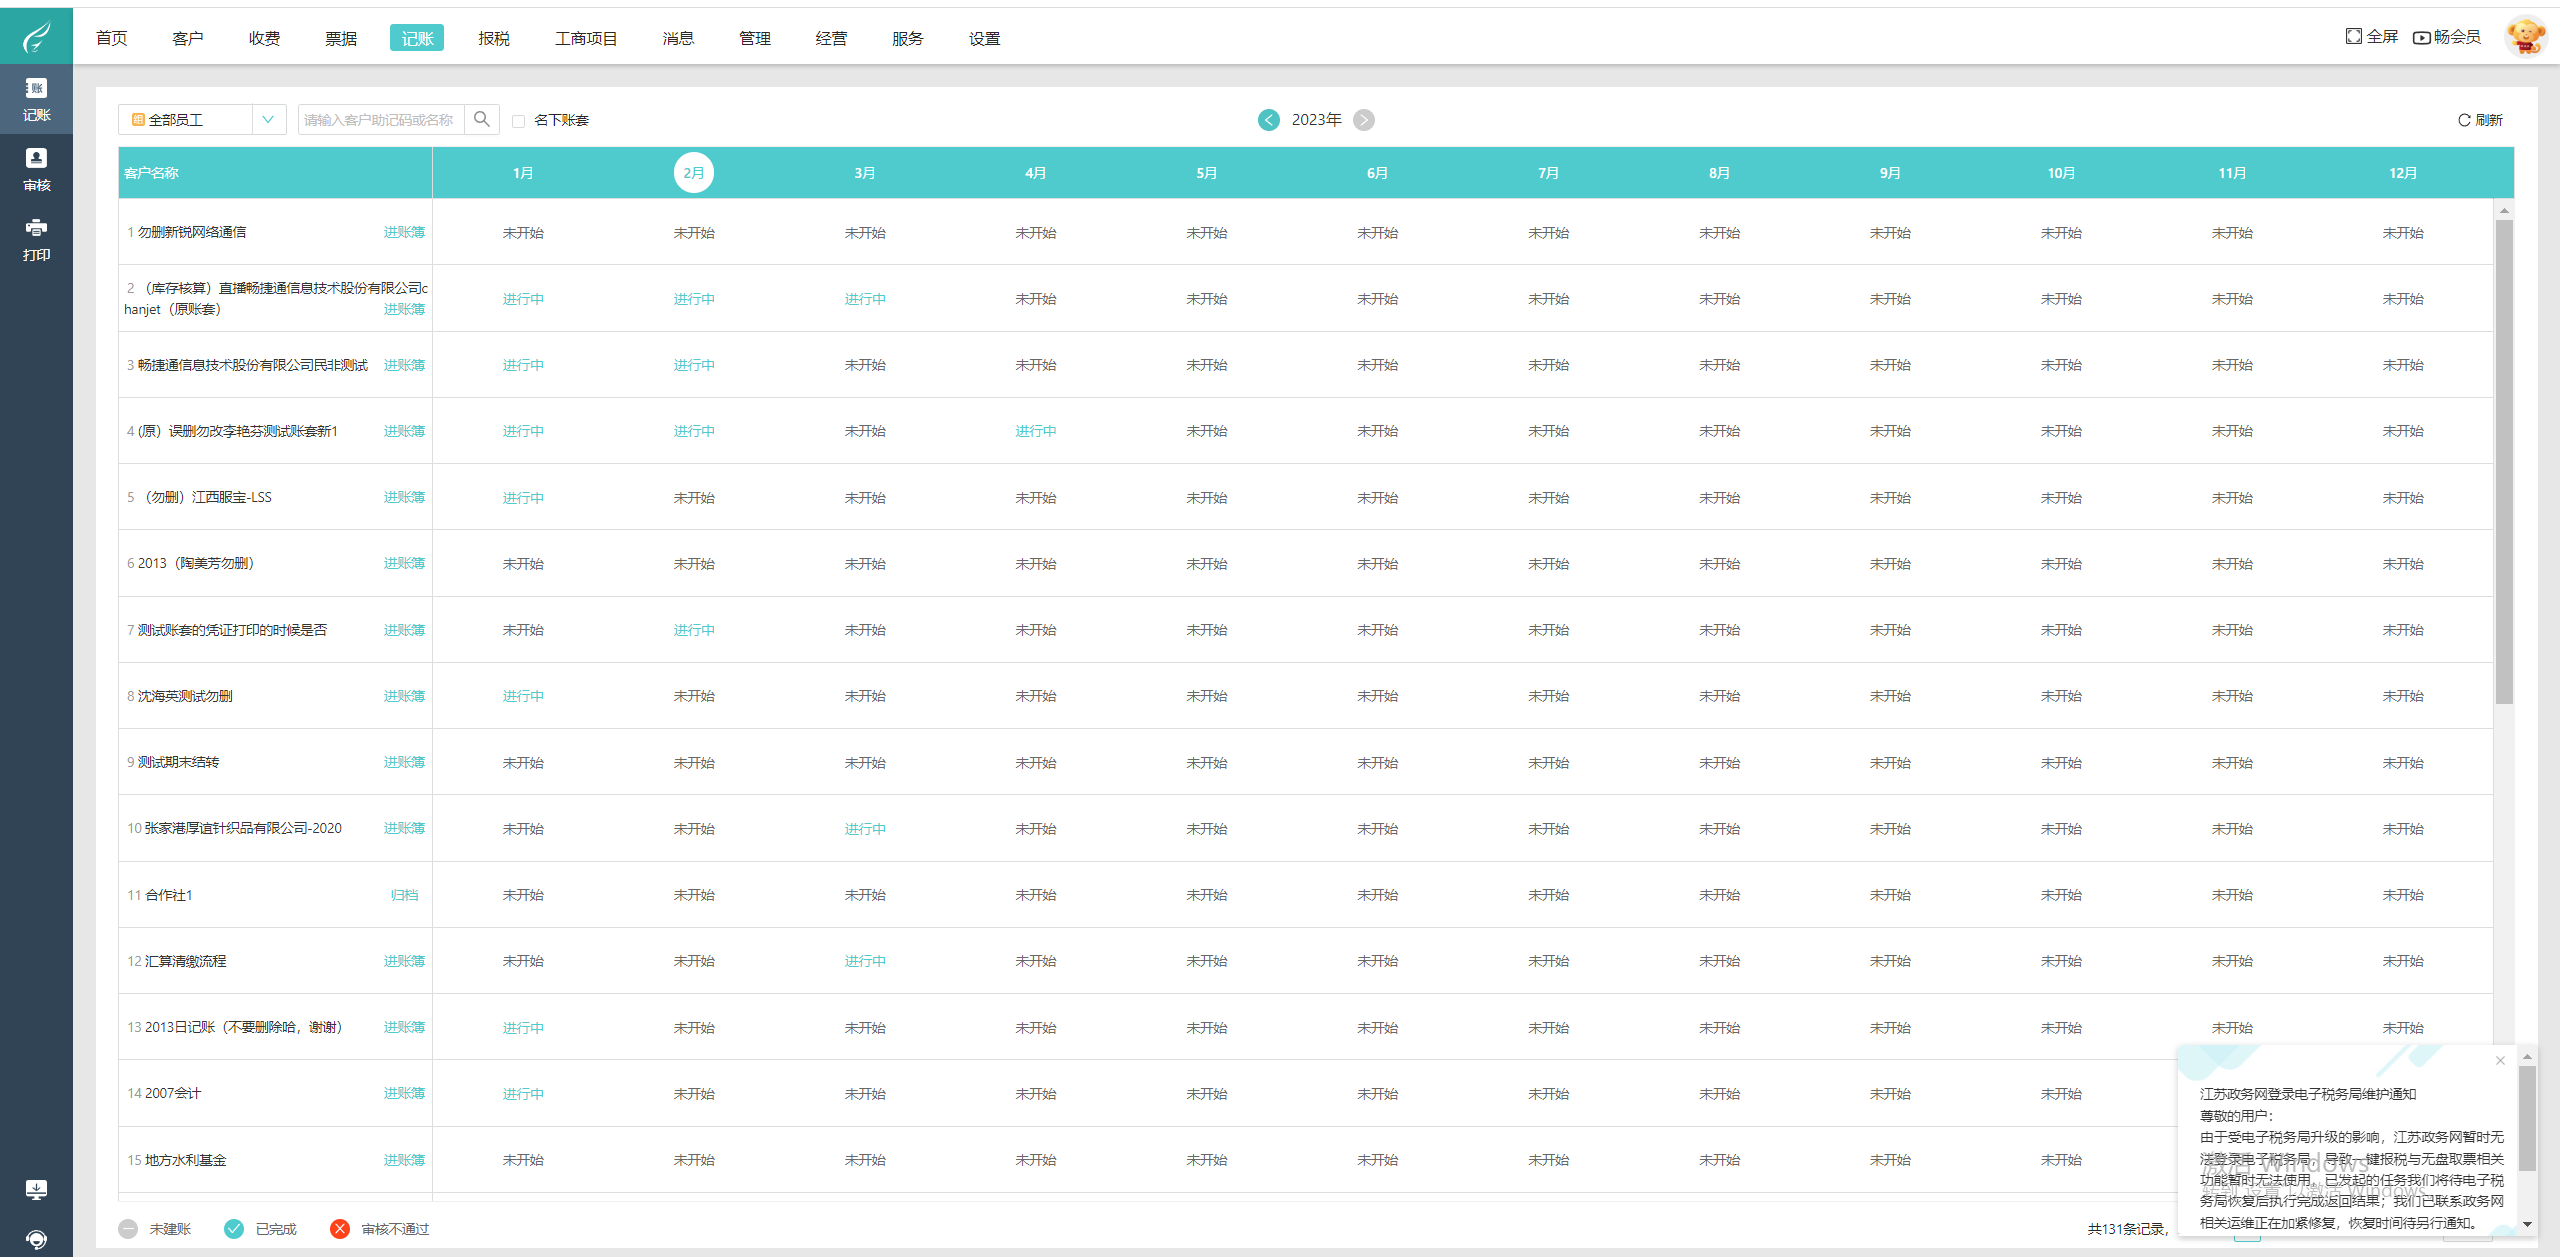Viewport: 2560px width, 1257px height.
Task: Select 全部员工 dropdown filter
Action: pos(196,119)
